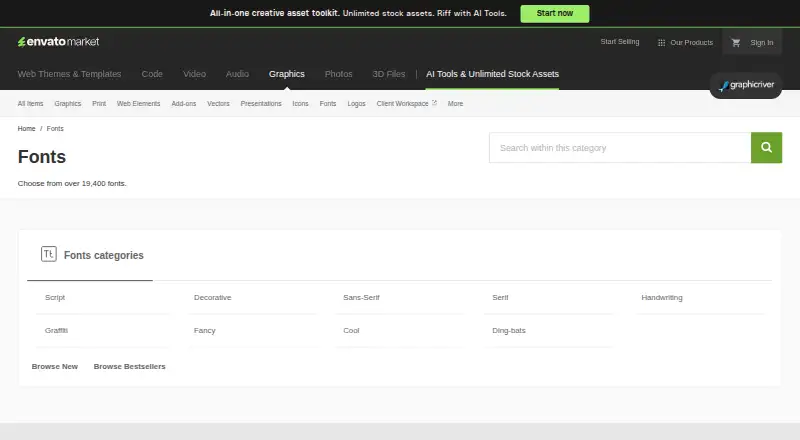Viewport: 800px width, 440px height.
Task: Click the Start now button
Action: click(555, 14)
